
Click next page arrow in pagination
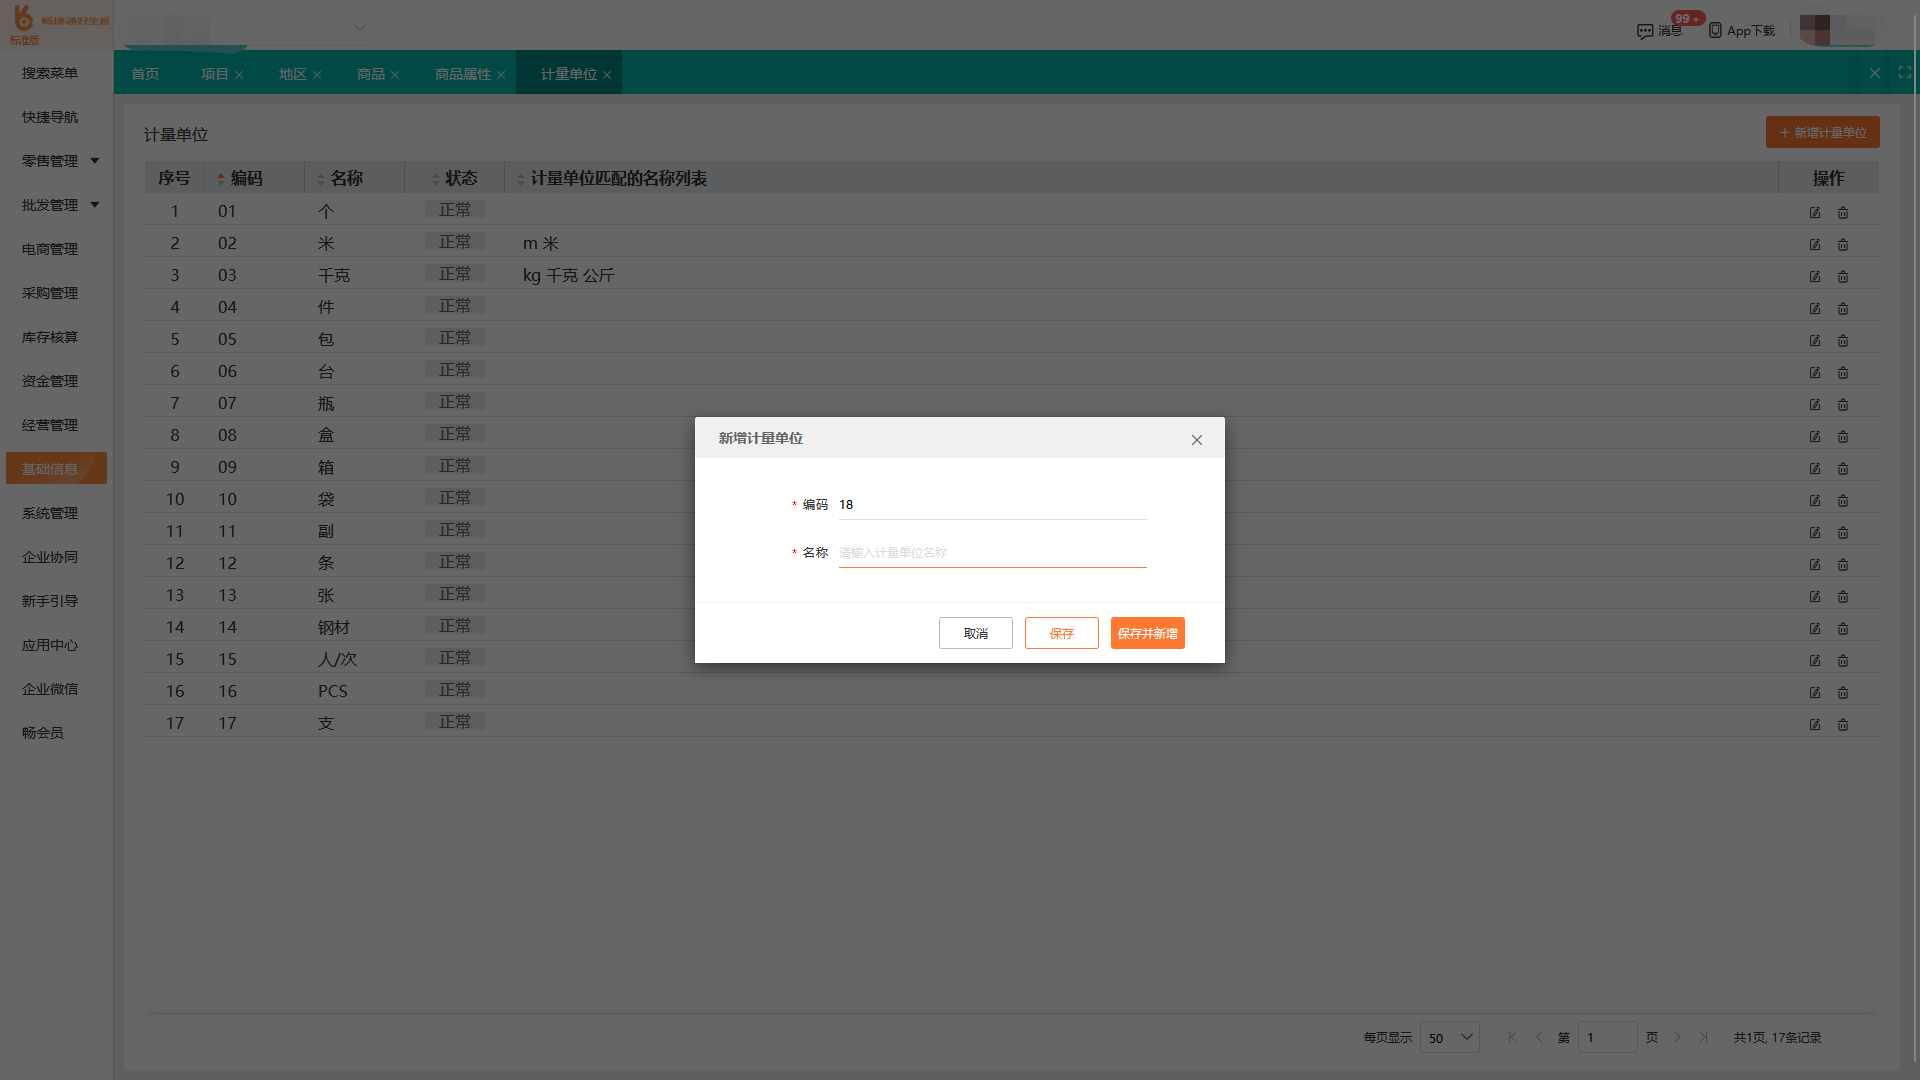click(x=1677, y=1038)
